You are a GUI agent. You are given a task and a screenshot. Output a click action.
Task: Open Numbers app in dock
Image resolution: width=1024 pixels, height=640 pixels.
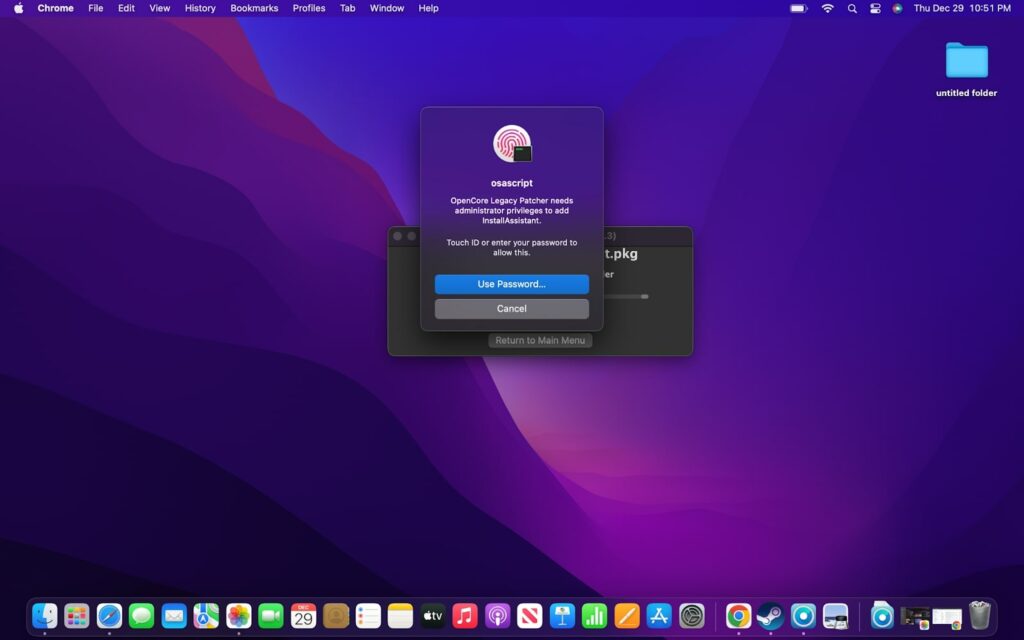click(x=594, y=616)
